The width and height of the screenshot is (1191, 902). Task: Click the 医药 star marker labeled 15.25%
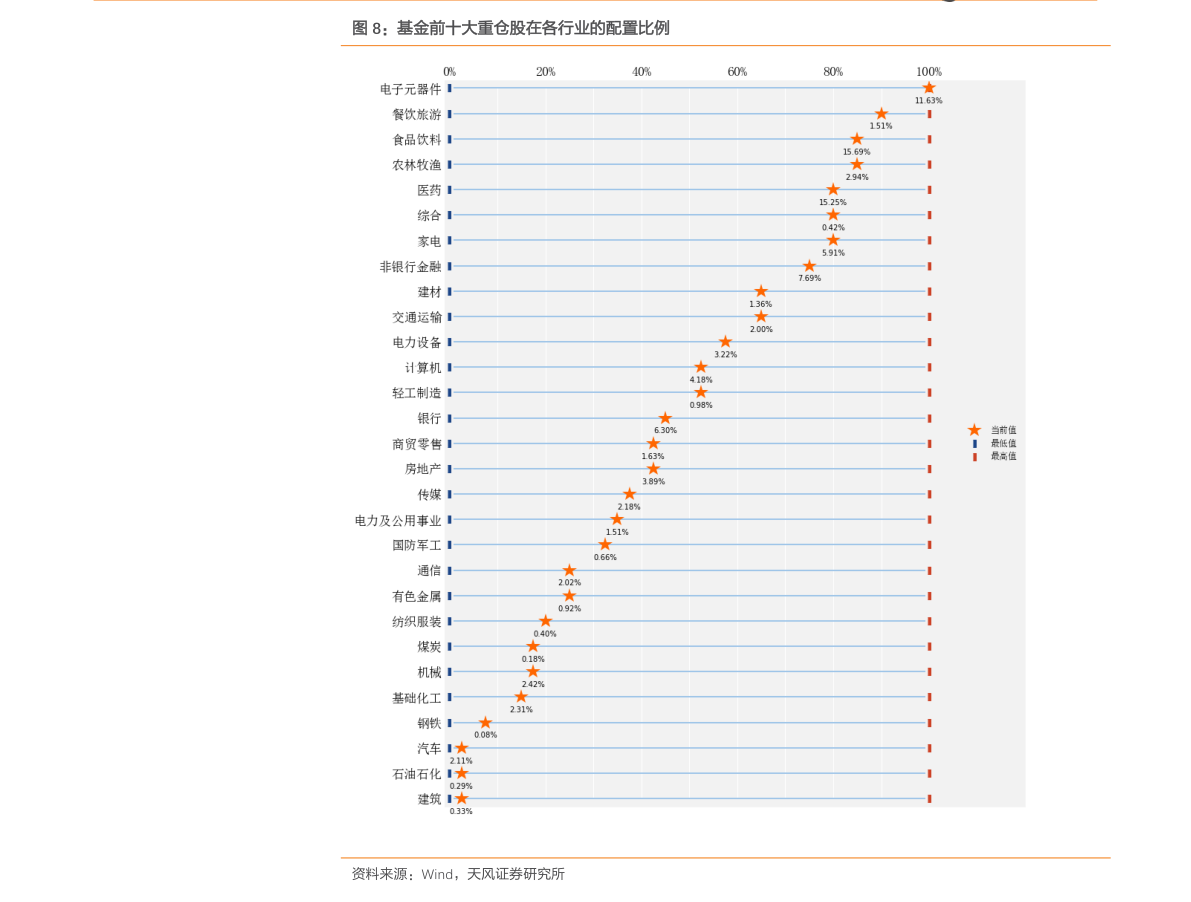pyautogui.click(x=832, y=190)
